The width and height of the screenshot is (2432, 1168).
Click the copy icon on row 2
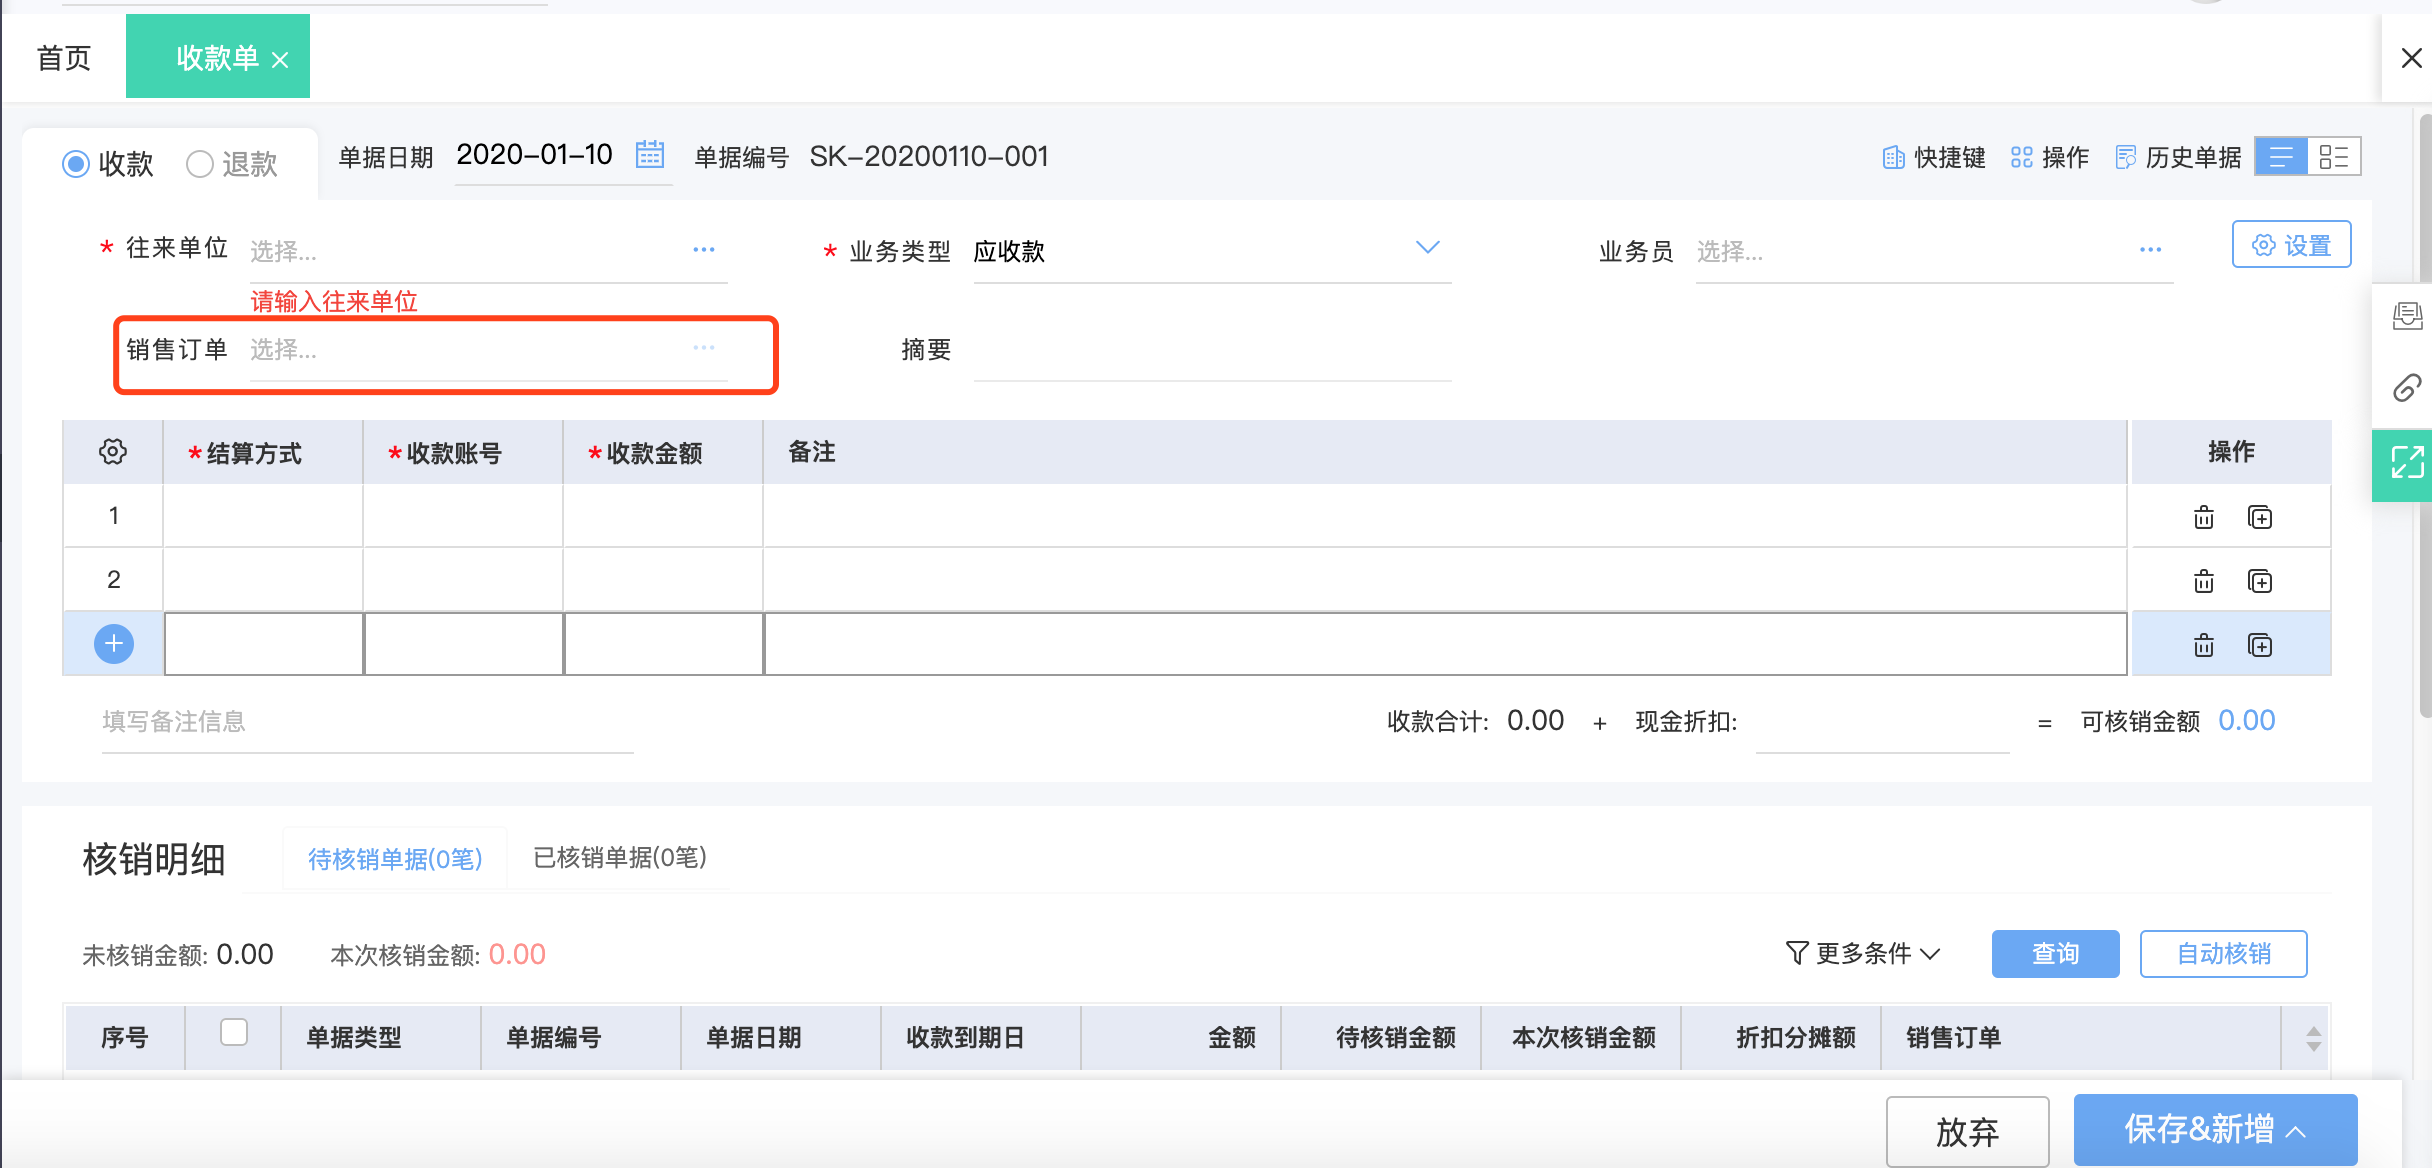coord(2260,579)
